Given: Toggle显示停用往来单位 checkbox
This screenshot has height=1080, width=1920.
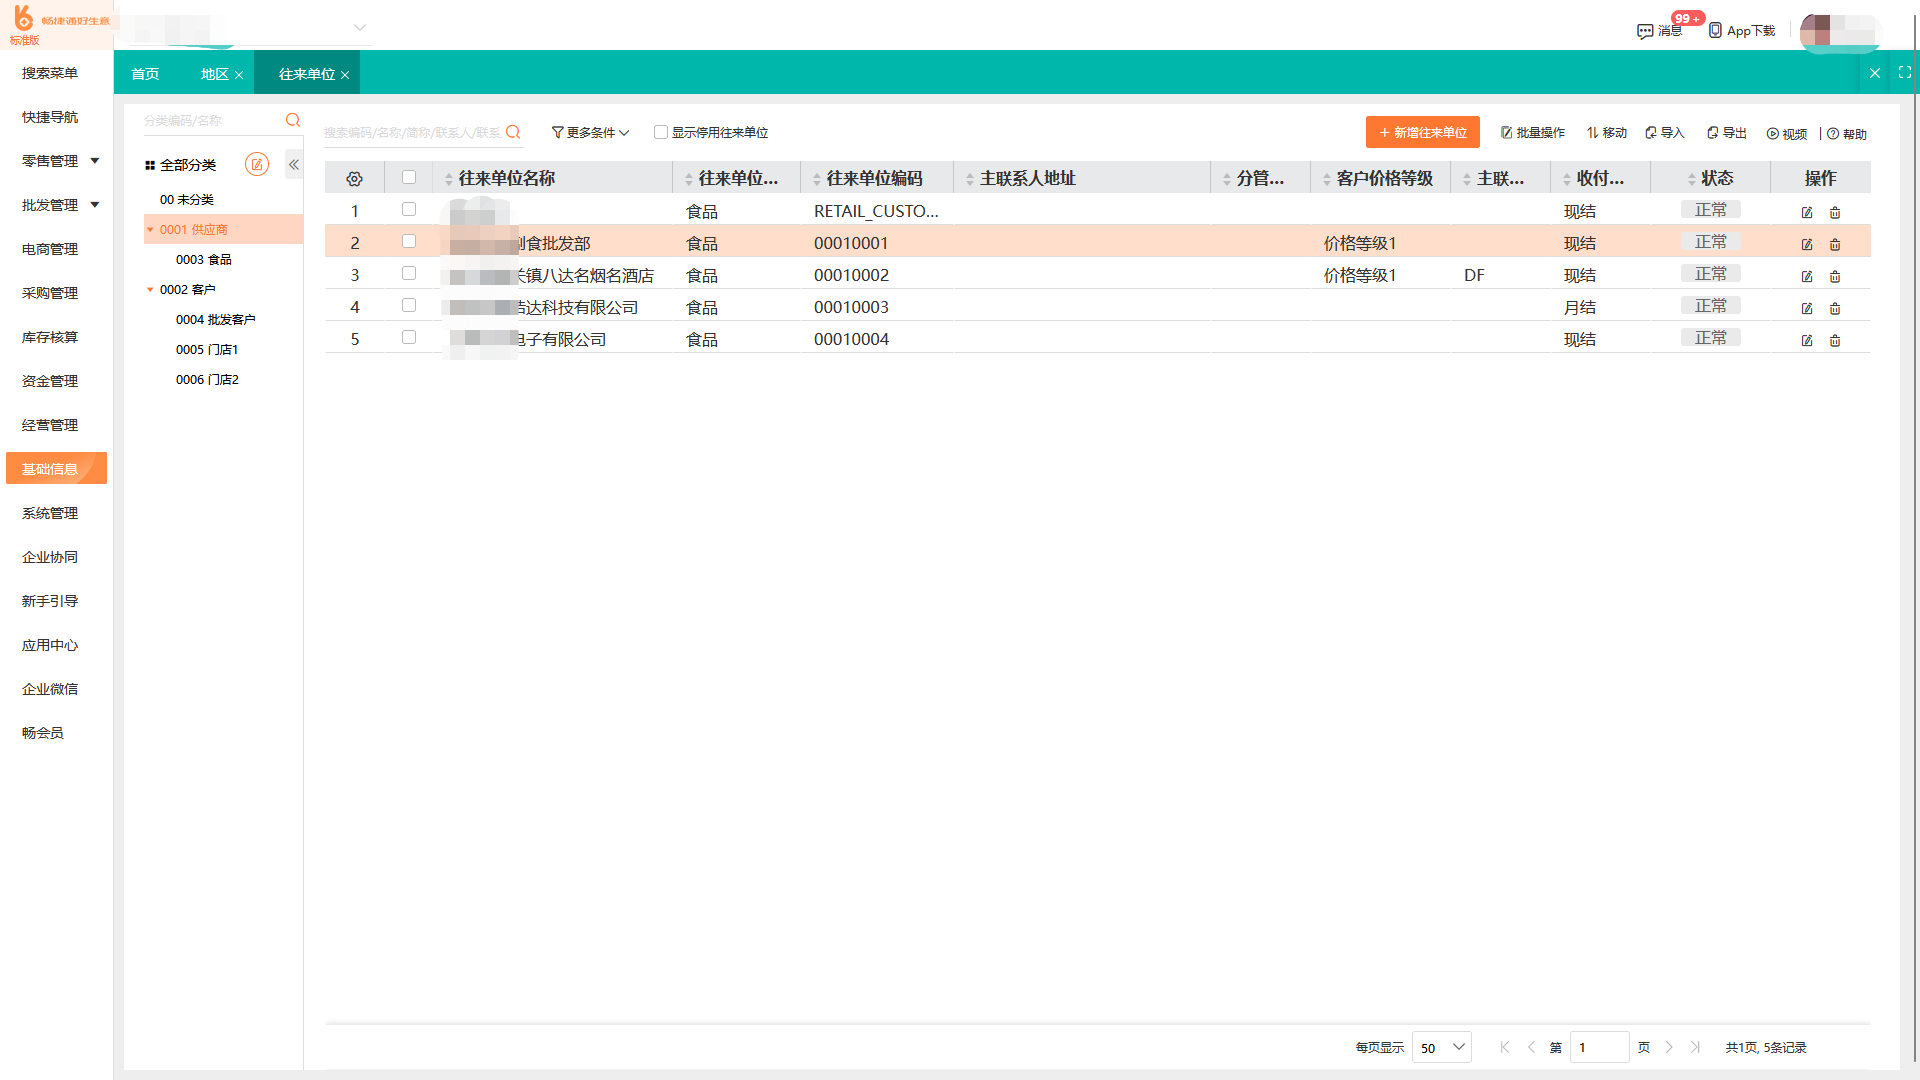Looking at the screenshot, I should (662, 132).
